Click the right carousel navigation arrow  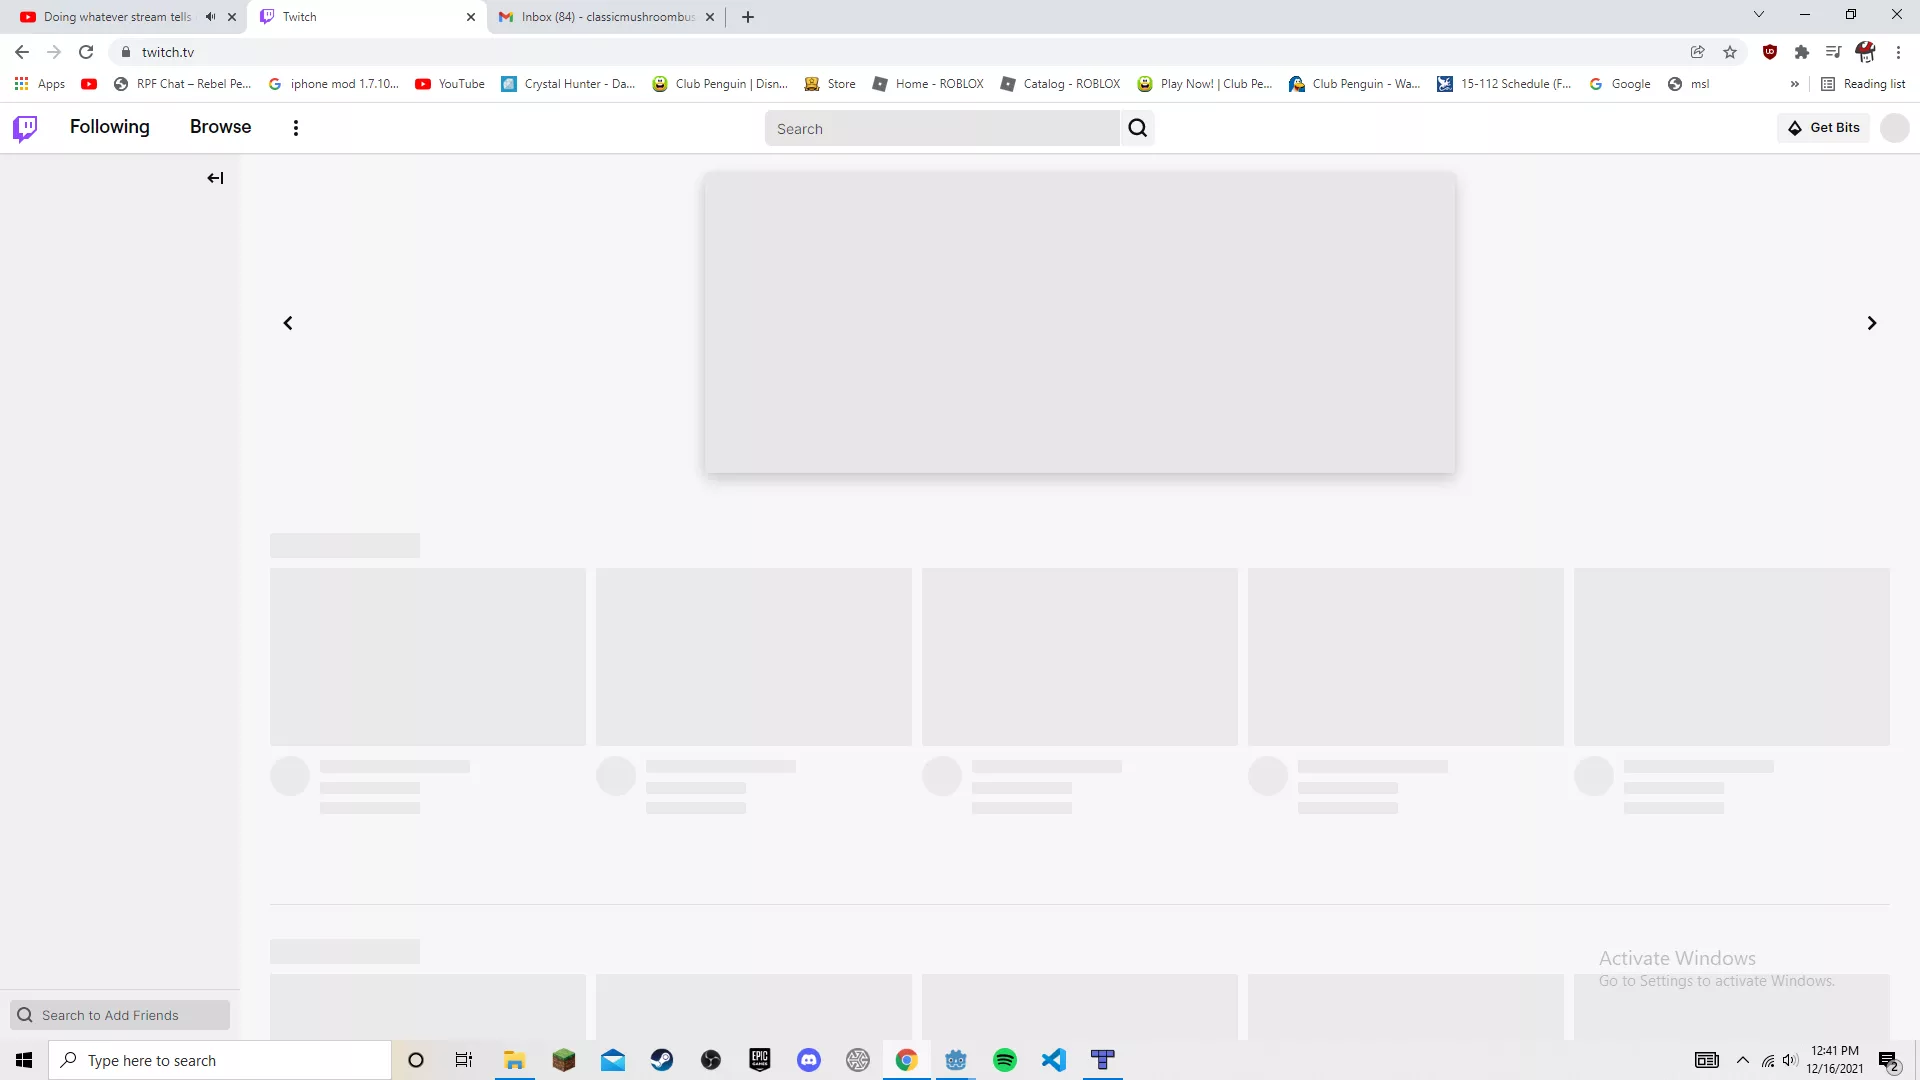(x=1871, y=323)
